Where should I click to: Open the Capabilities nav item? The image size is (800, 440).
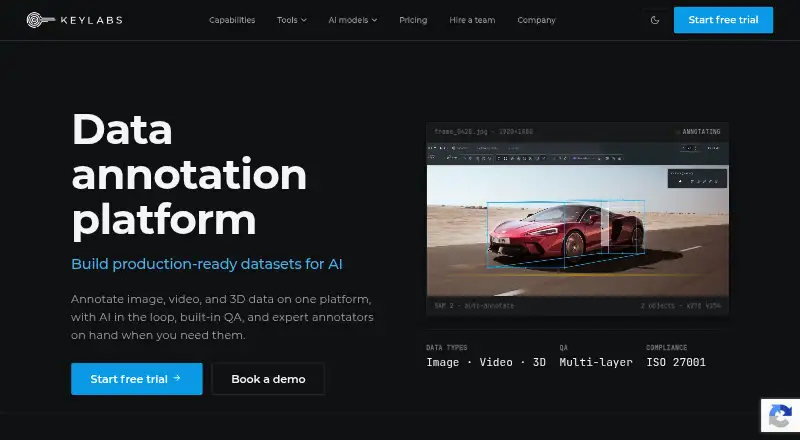232,20
